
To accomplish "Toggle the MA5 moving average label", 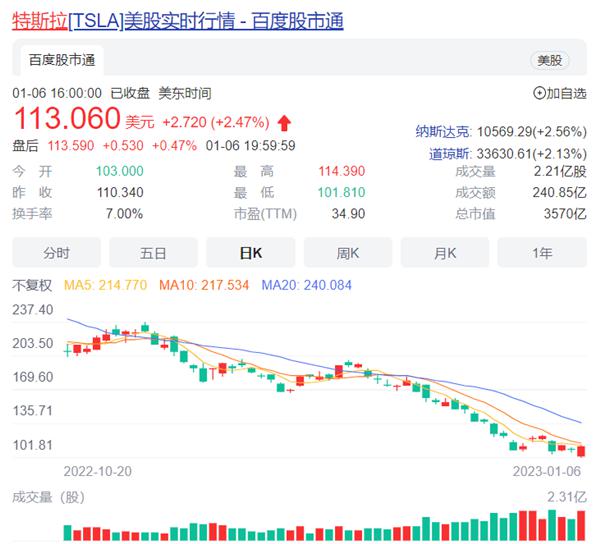I will click(x=105, y=286).
